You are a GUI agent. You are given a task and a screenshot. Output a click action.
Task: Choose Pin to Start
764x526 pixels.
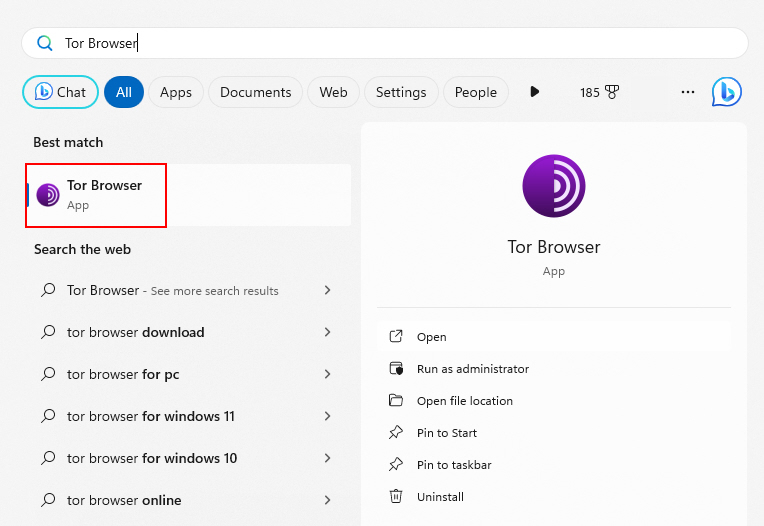click(554, 433)
